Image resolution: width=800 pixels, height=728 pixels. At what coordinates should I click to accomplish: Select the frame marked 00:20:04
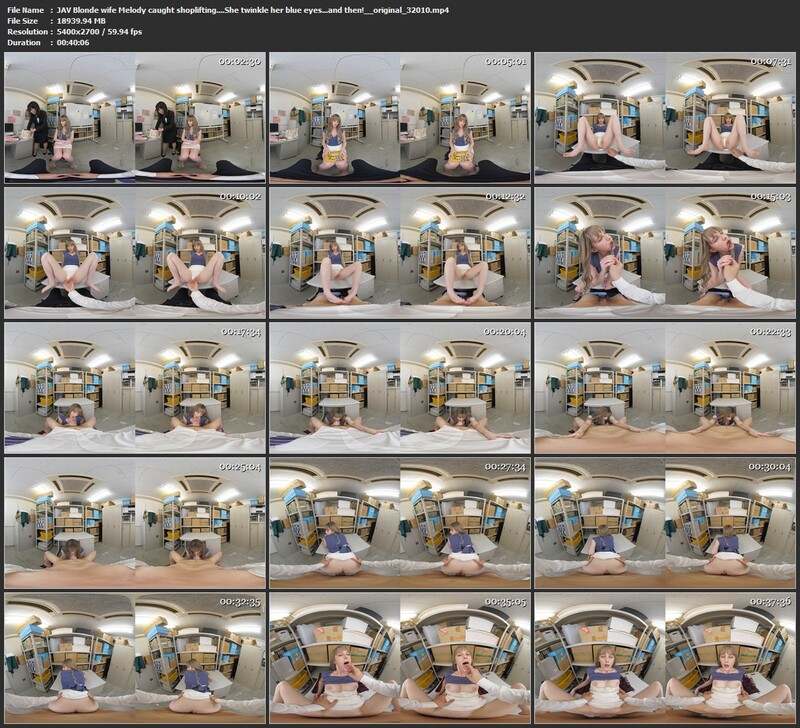400,386
